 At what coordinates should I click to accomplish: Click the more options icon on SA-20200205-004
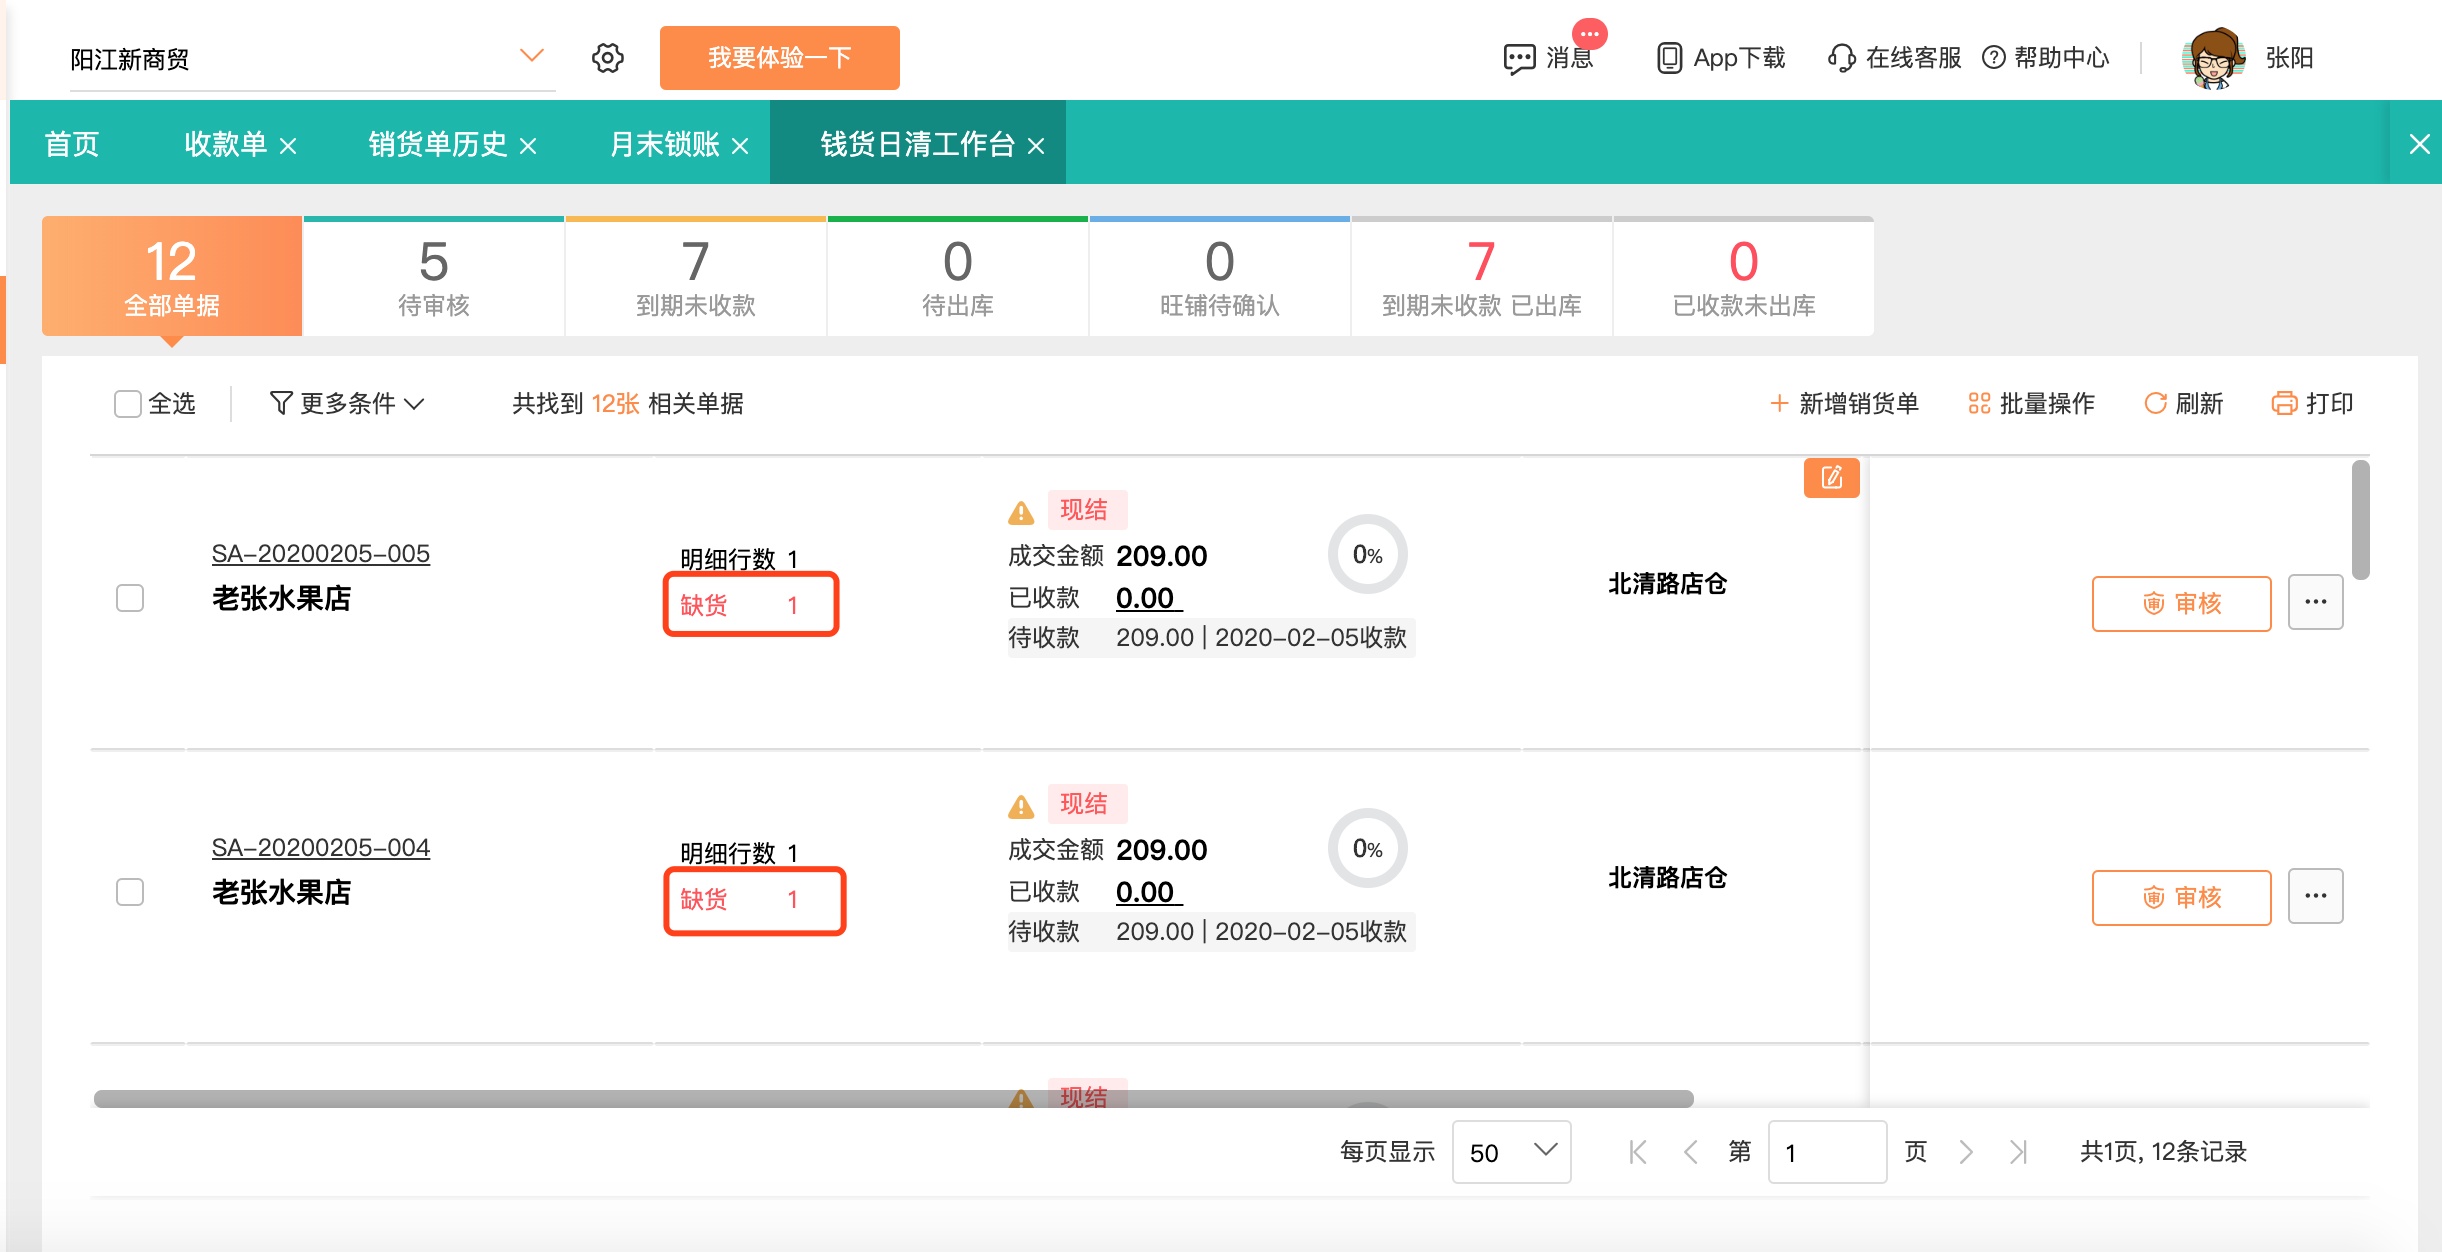[2314, 896]
